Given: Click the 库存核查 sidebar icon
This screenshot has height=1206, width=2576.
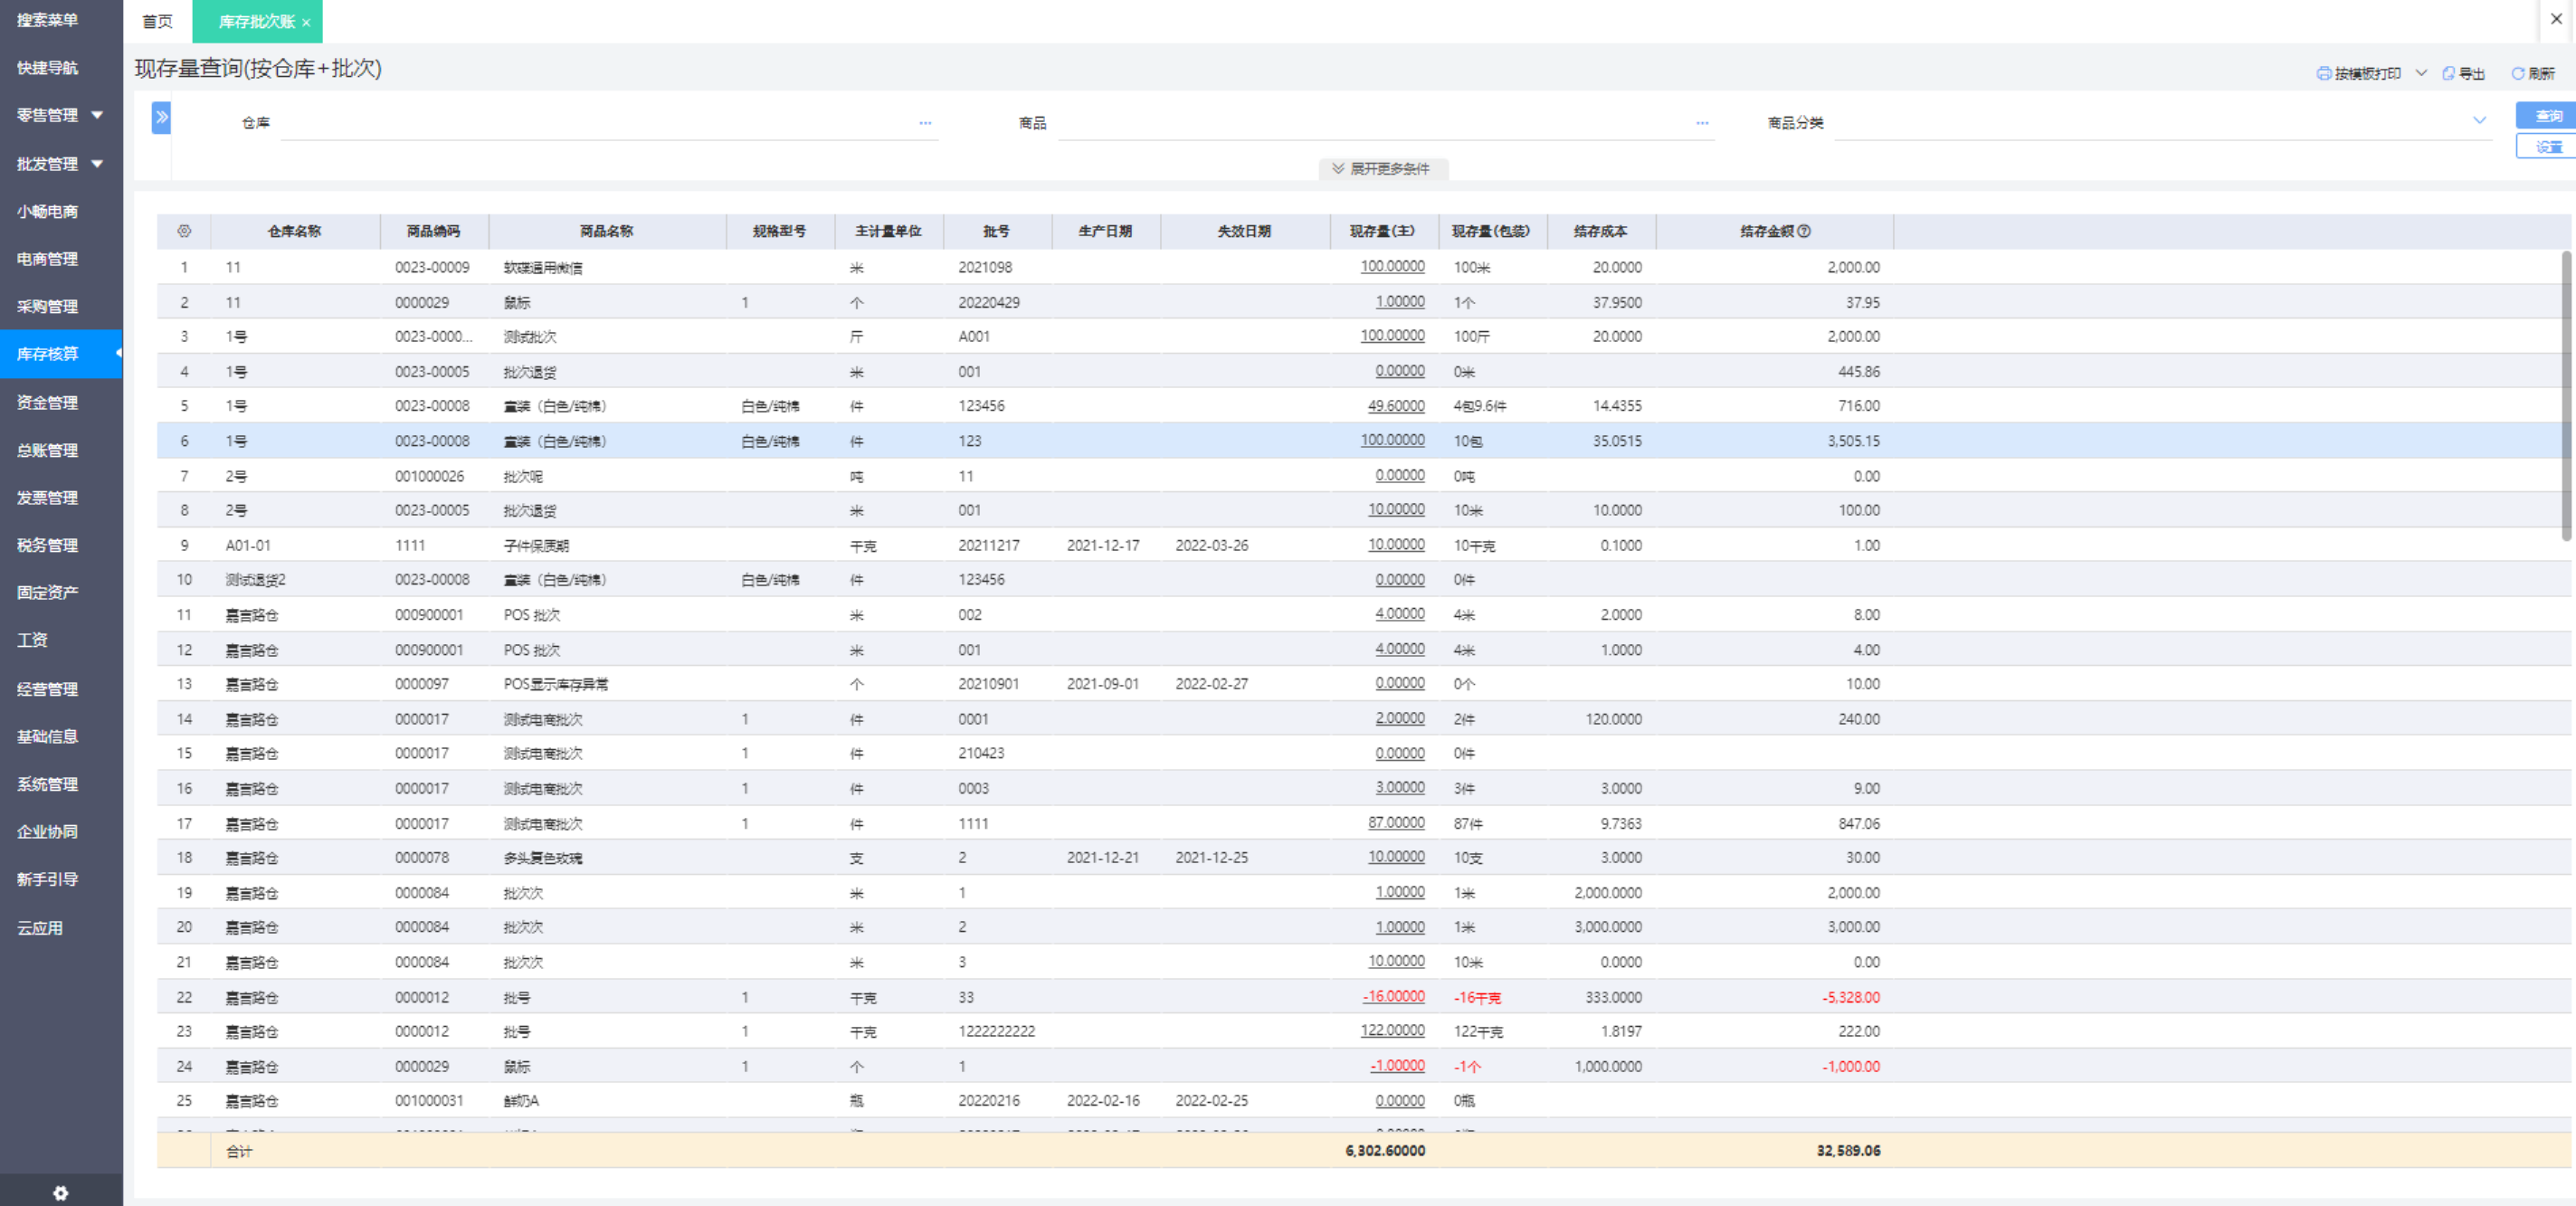Looking at the screenshot, I should [x=62, y=353].
